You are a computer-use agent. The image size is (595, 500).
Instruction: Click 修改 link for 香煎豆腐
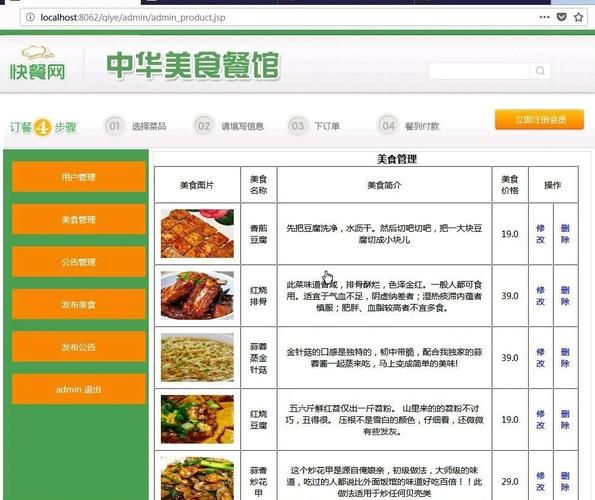[x=541, y=234]
